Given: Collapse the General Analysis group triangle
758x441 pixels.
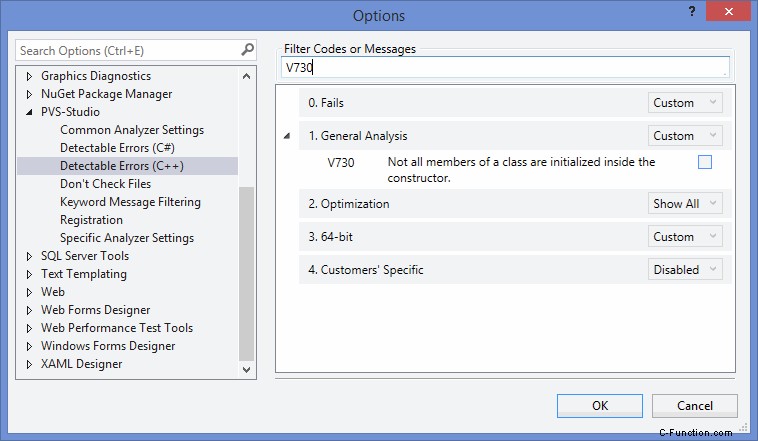Looking at the screenshot, I should [x=288, y=136].
